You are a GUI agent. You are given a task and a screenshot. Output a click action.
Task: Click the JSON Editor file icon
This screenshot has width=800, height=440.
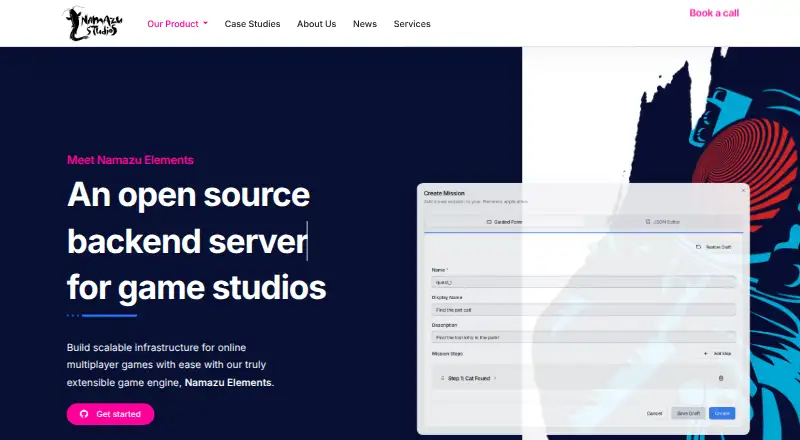tap(647, 222)
